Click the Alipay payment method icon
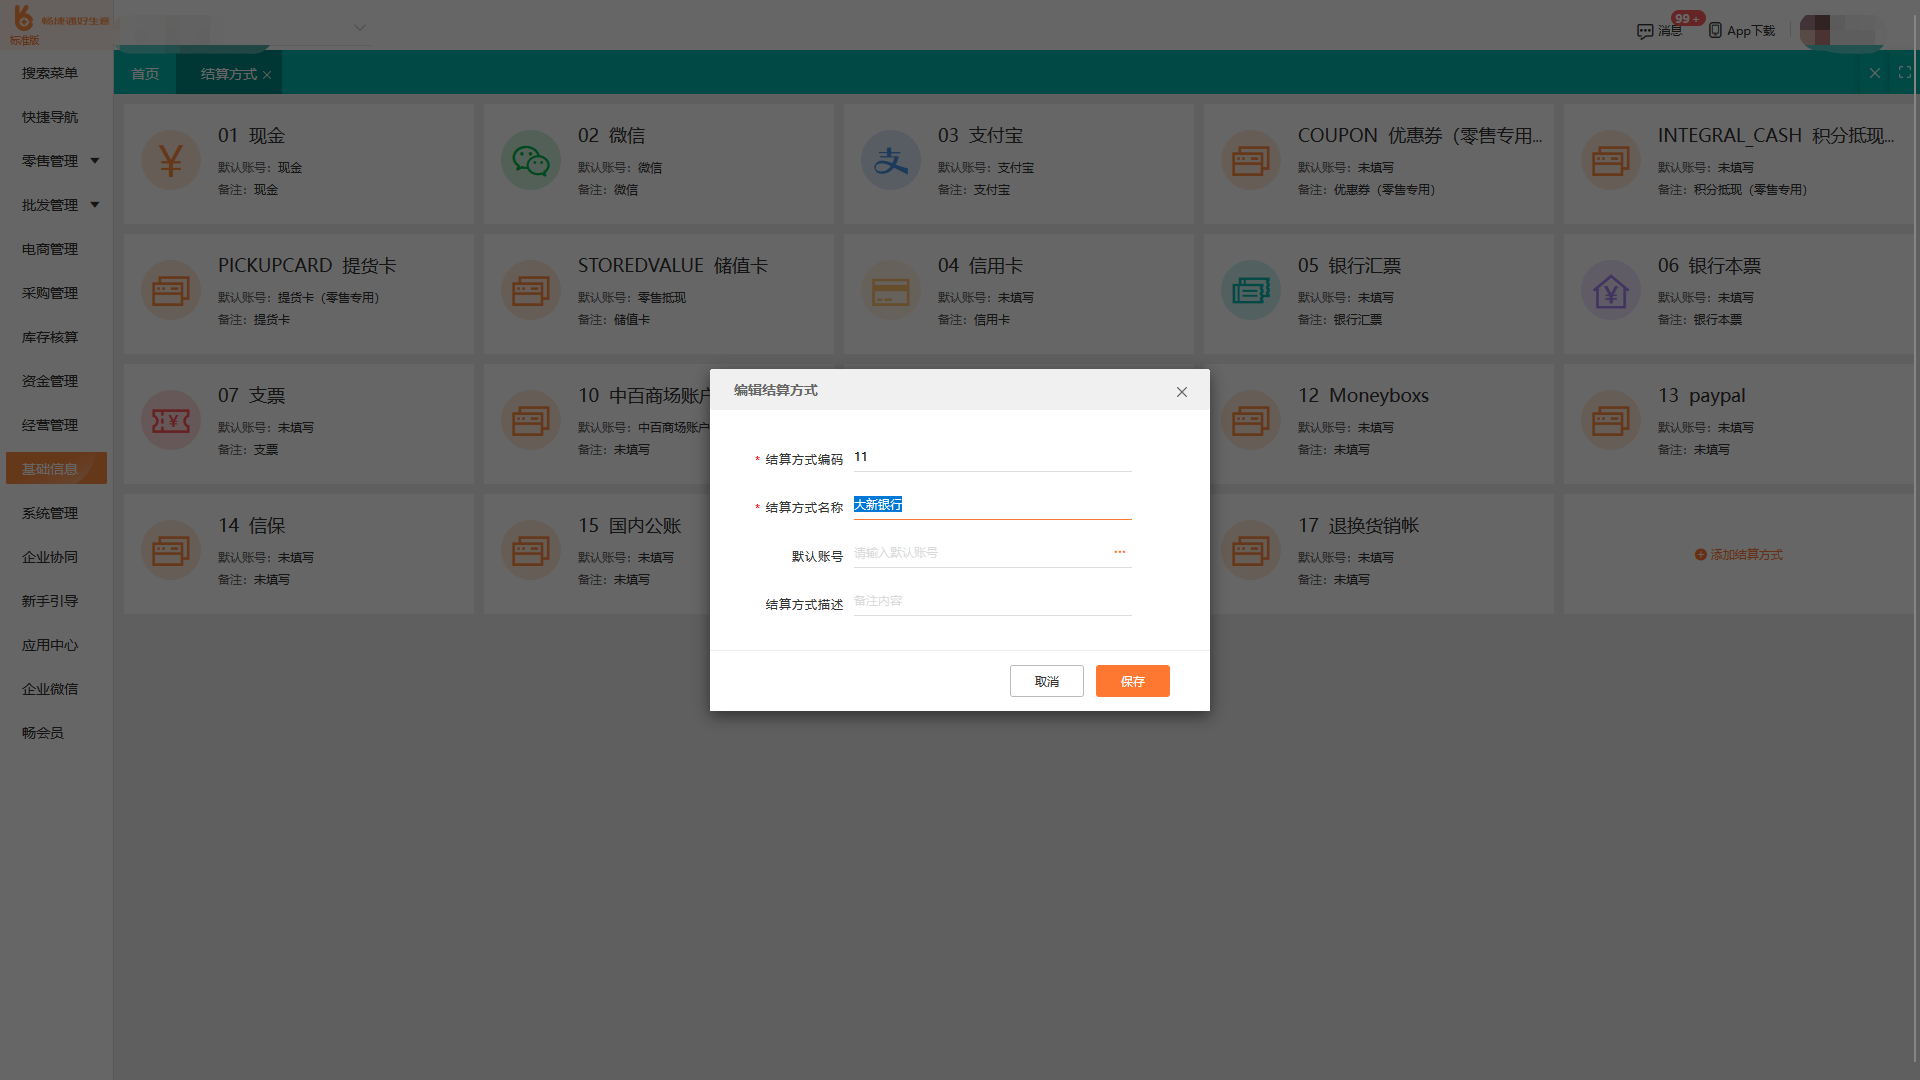The width and height of the screenshot is (1920, 1080). click(x=890, y=160)
